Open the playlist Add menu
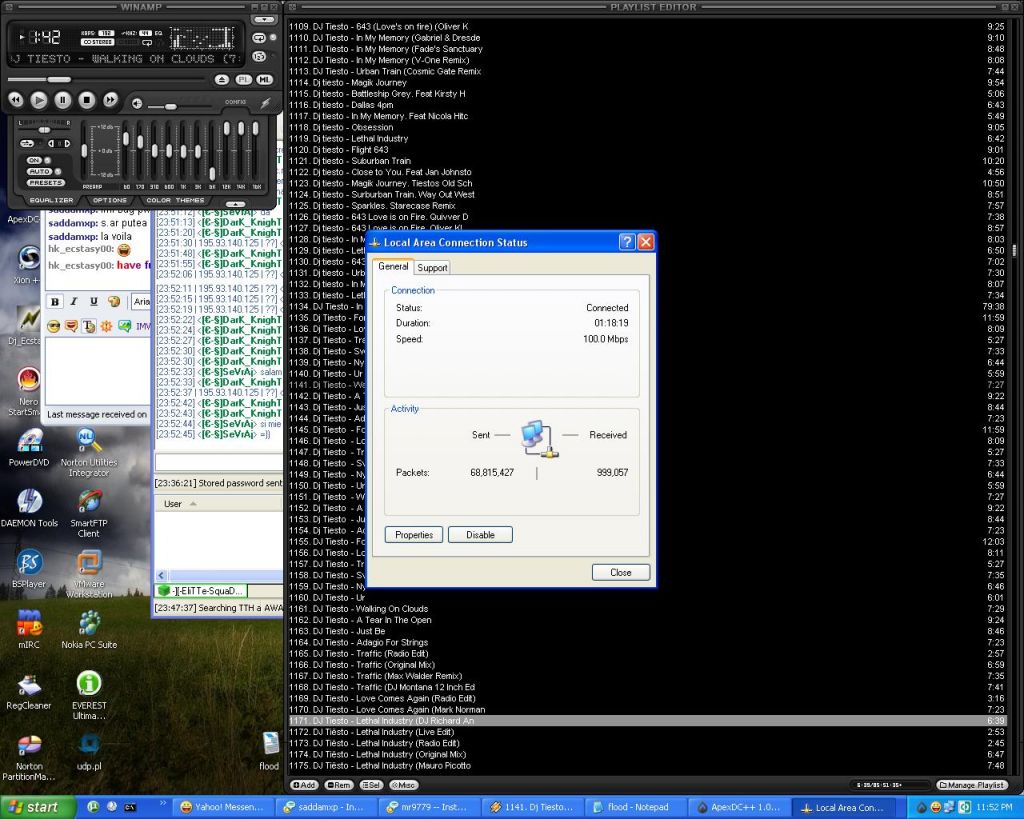The height and width of the screenshot is (819, 1024). (305, 785)
